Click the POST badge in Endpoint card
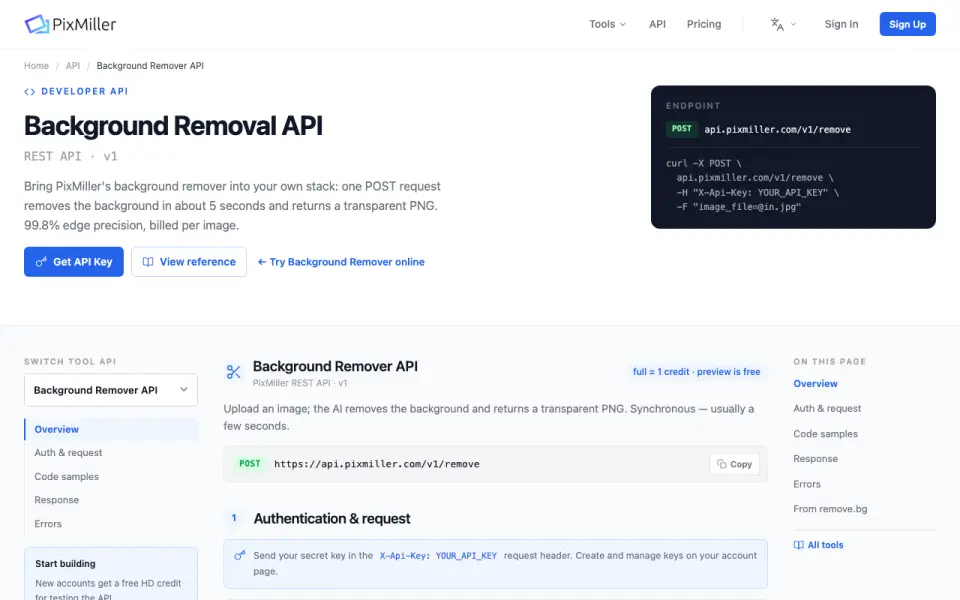This screenshot has width=960, height=600. [681, 129]
